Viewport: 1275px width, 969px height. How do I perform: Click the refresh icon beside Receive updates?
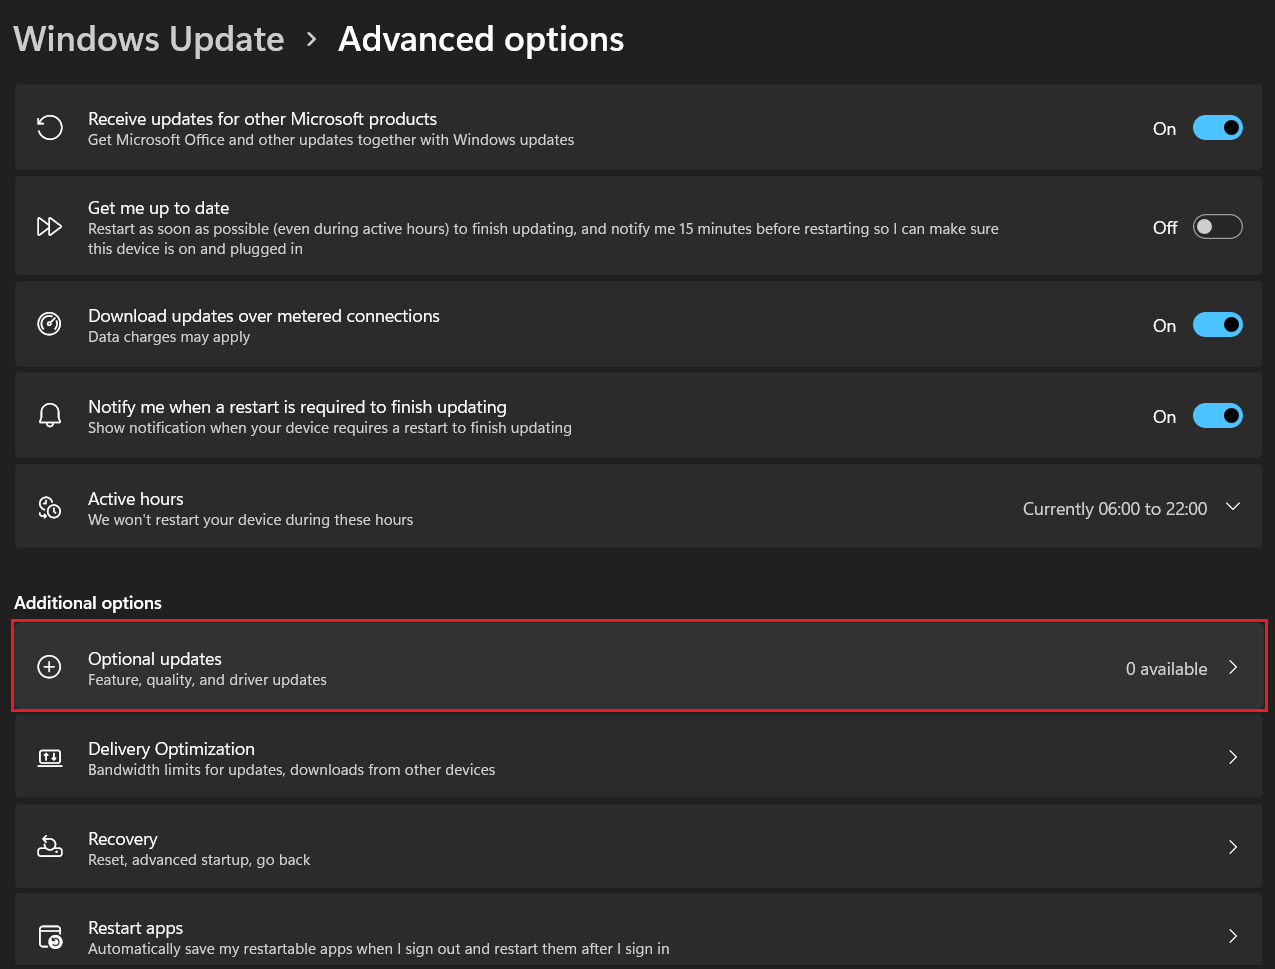49,127
